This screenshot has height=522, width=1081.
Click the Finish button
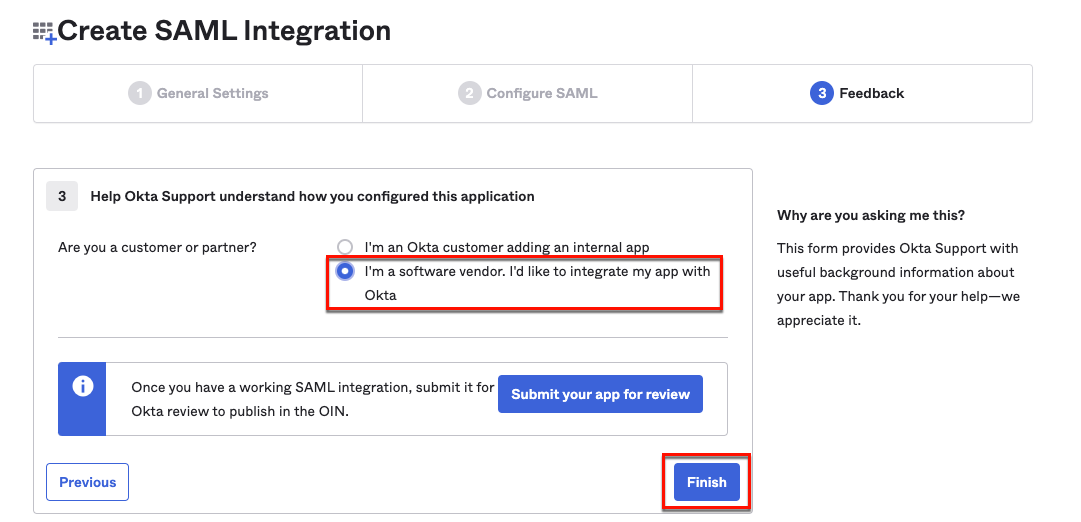click(x=706, y=482)
